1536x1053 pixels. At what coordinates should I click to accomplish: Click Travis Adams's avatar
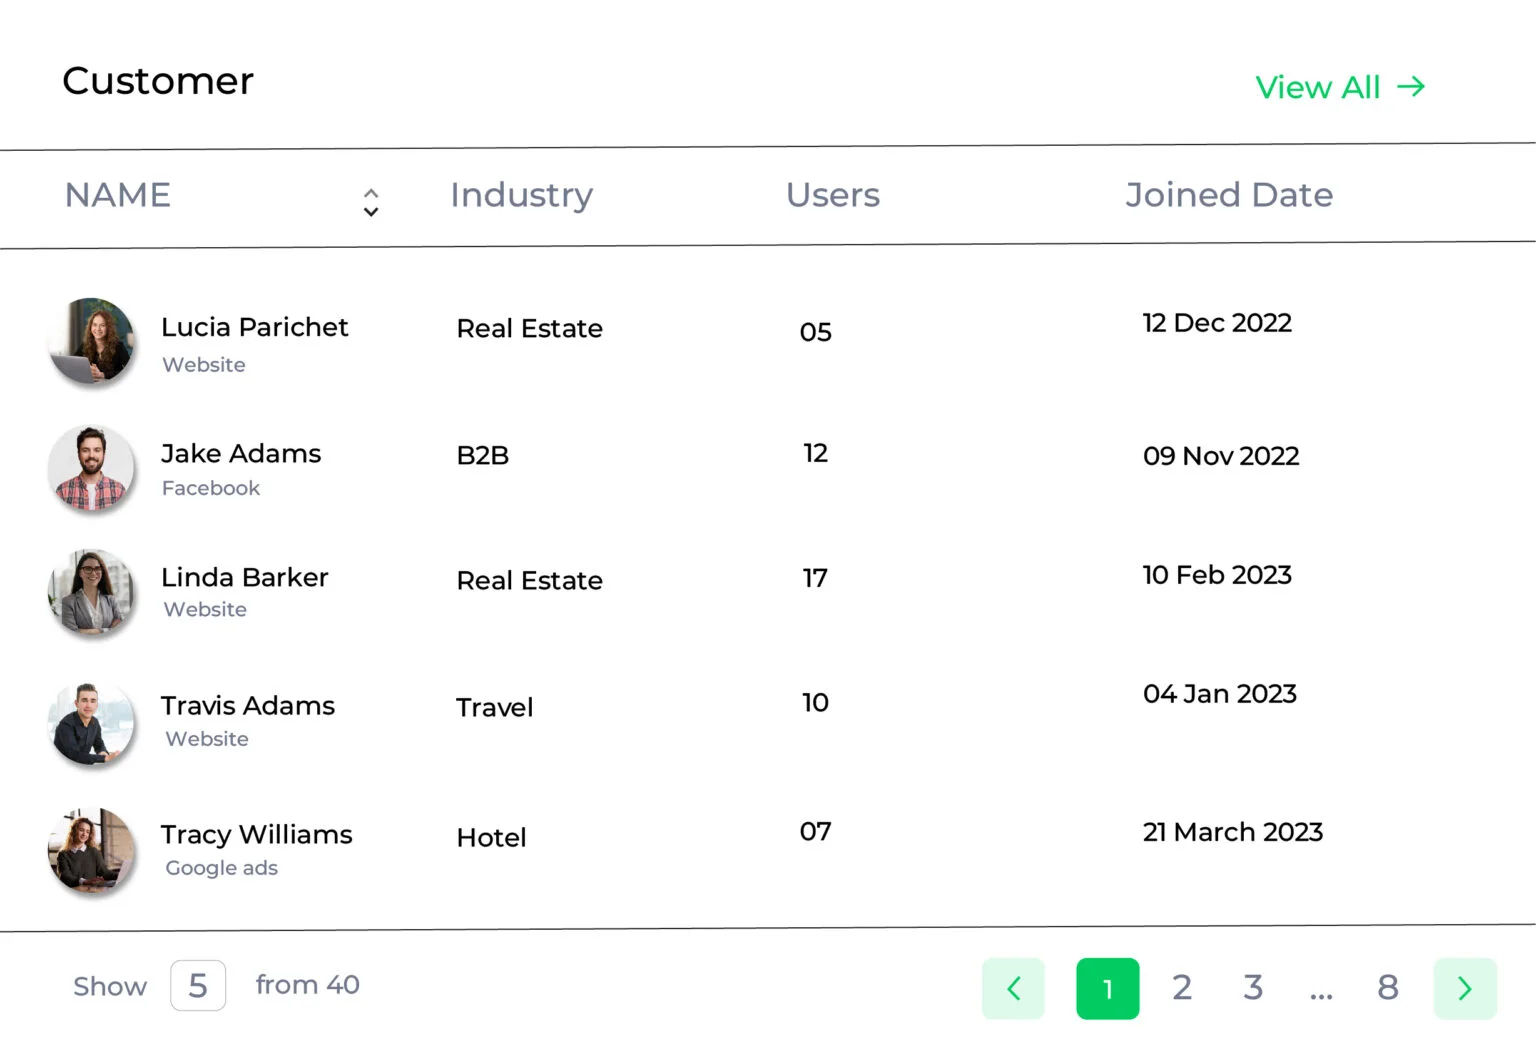click(92, 723)
